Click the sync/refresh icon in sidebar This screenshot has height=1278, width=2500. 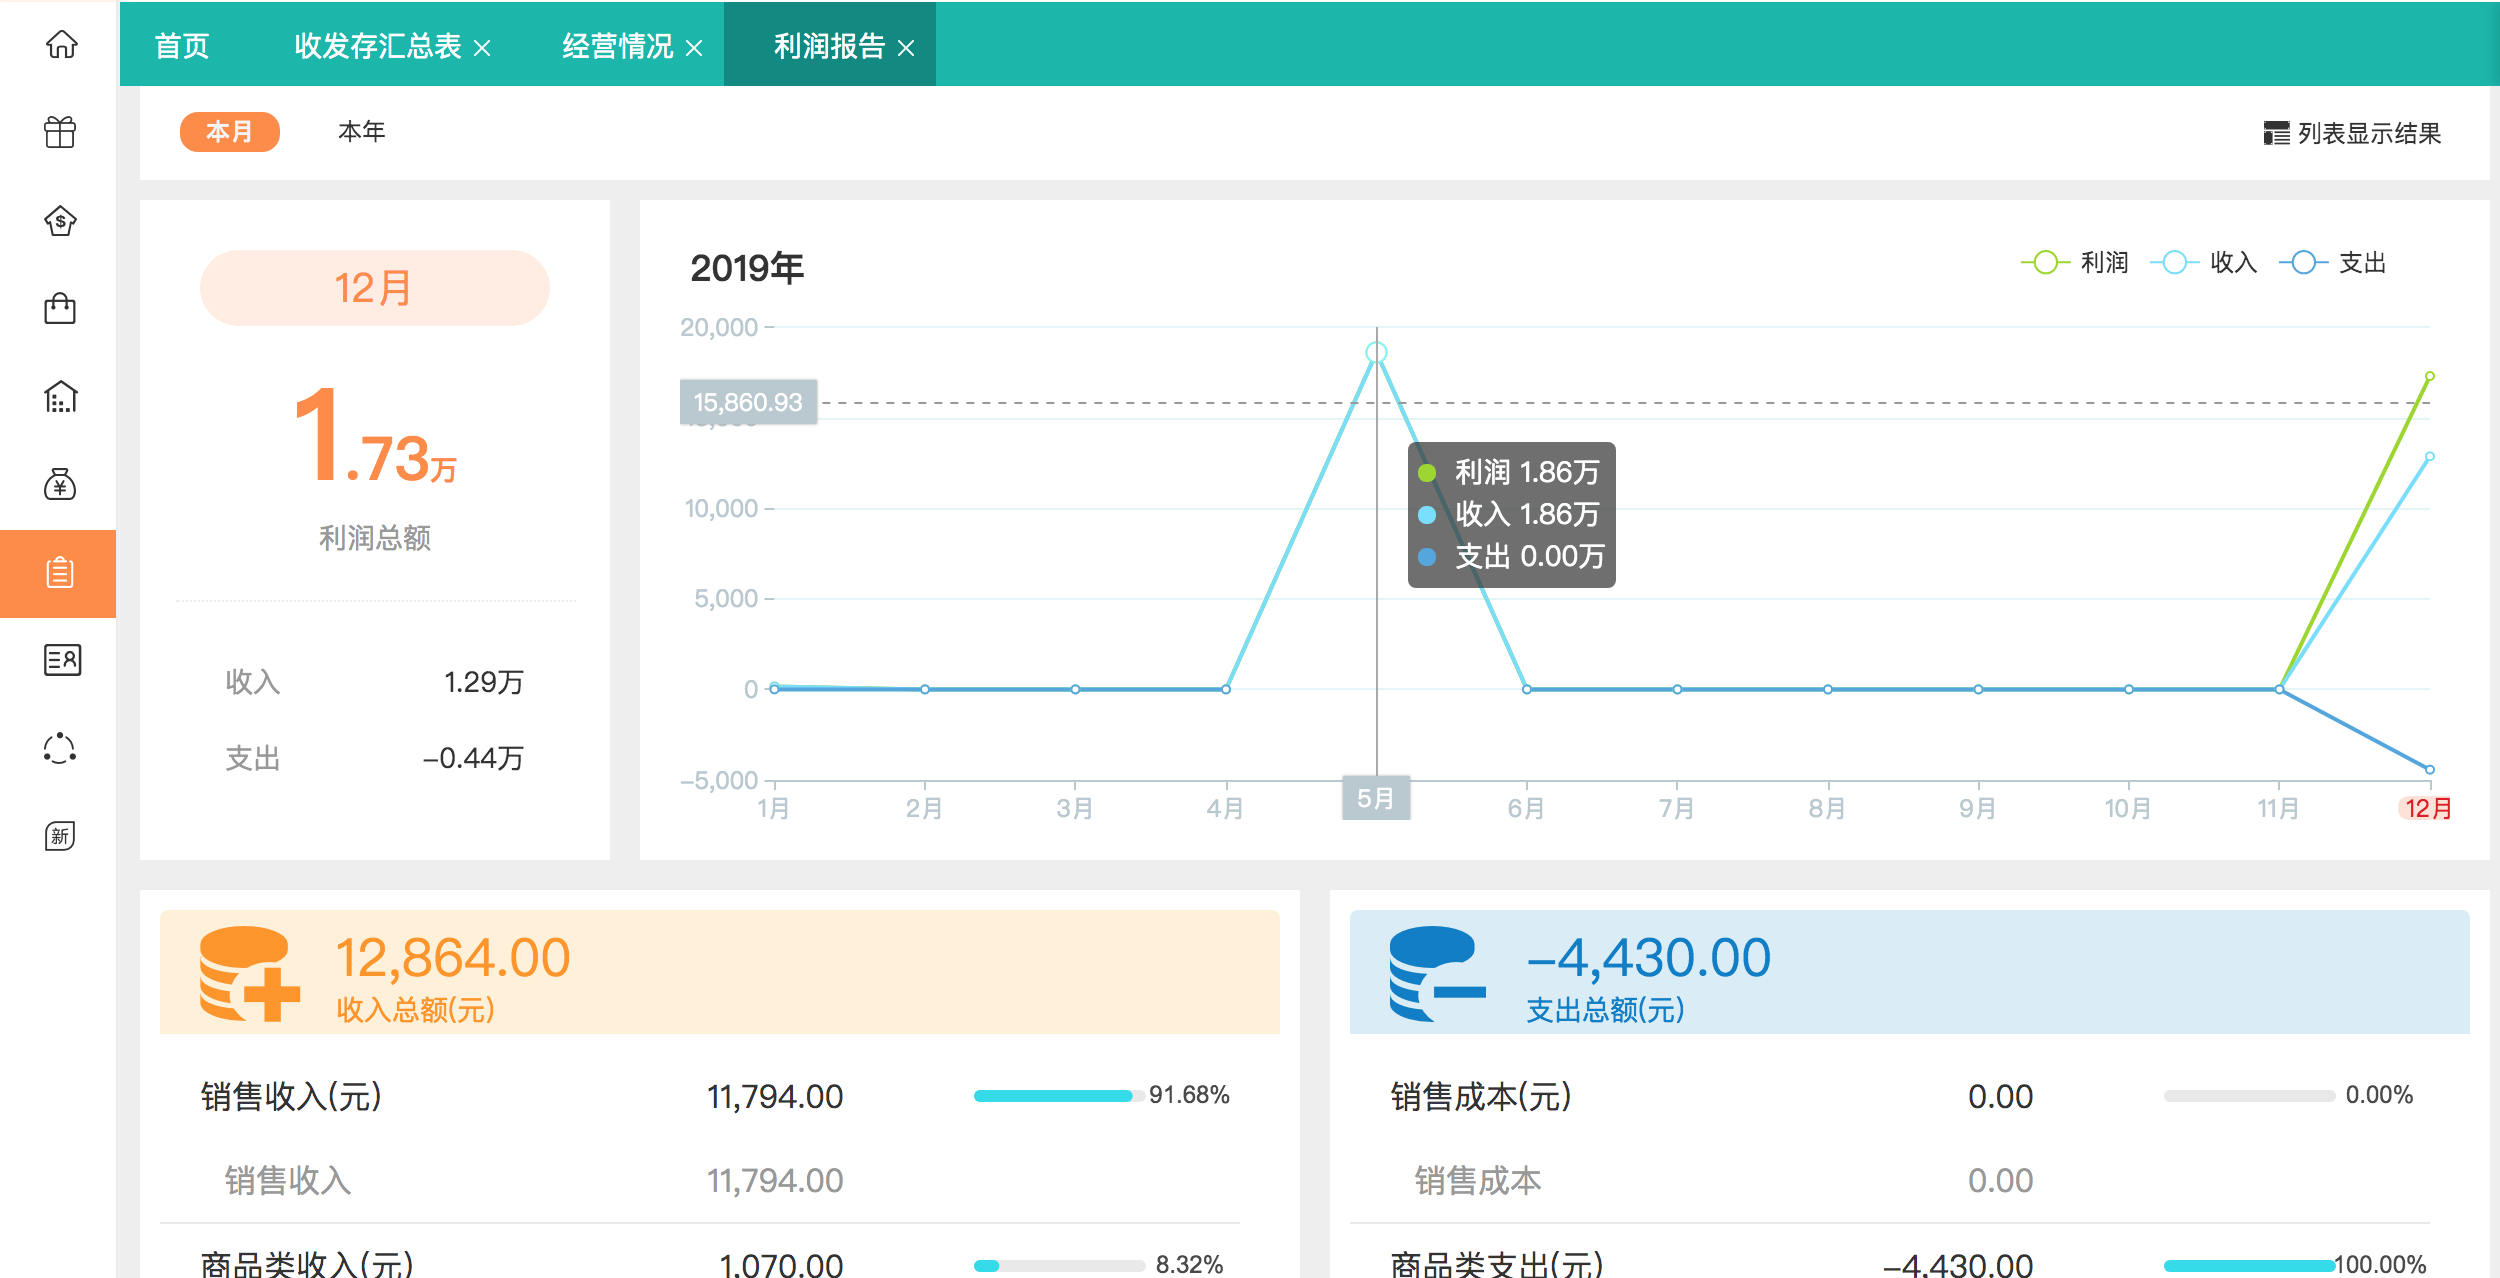click(62, 747)
